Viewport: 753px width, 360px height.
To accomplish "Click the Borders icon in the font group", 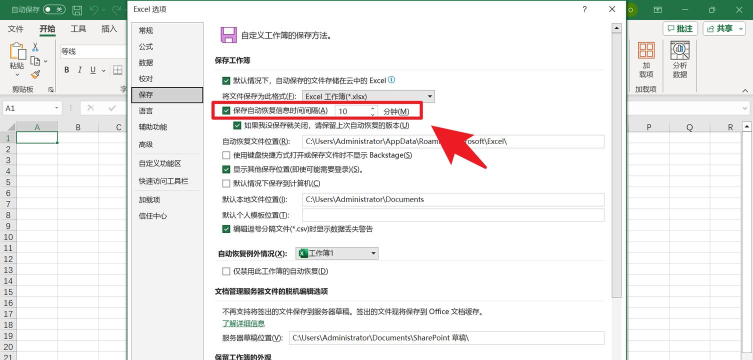I will 117,70.
